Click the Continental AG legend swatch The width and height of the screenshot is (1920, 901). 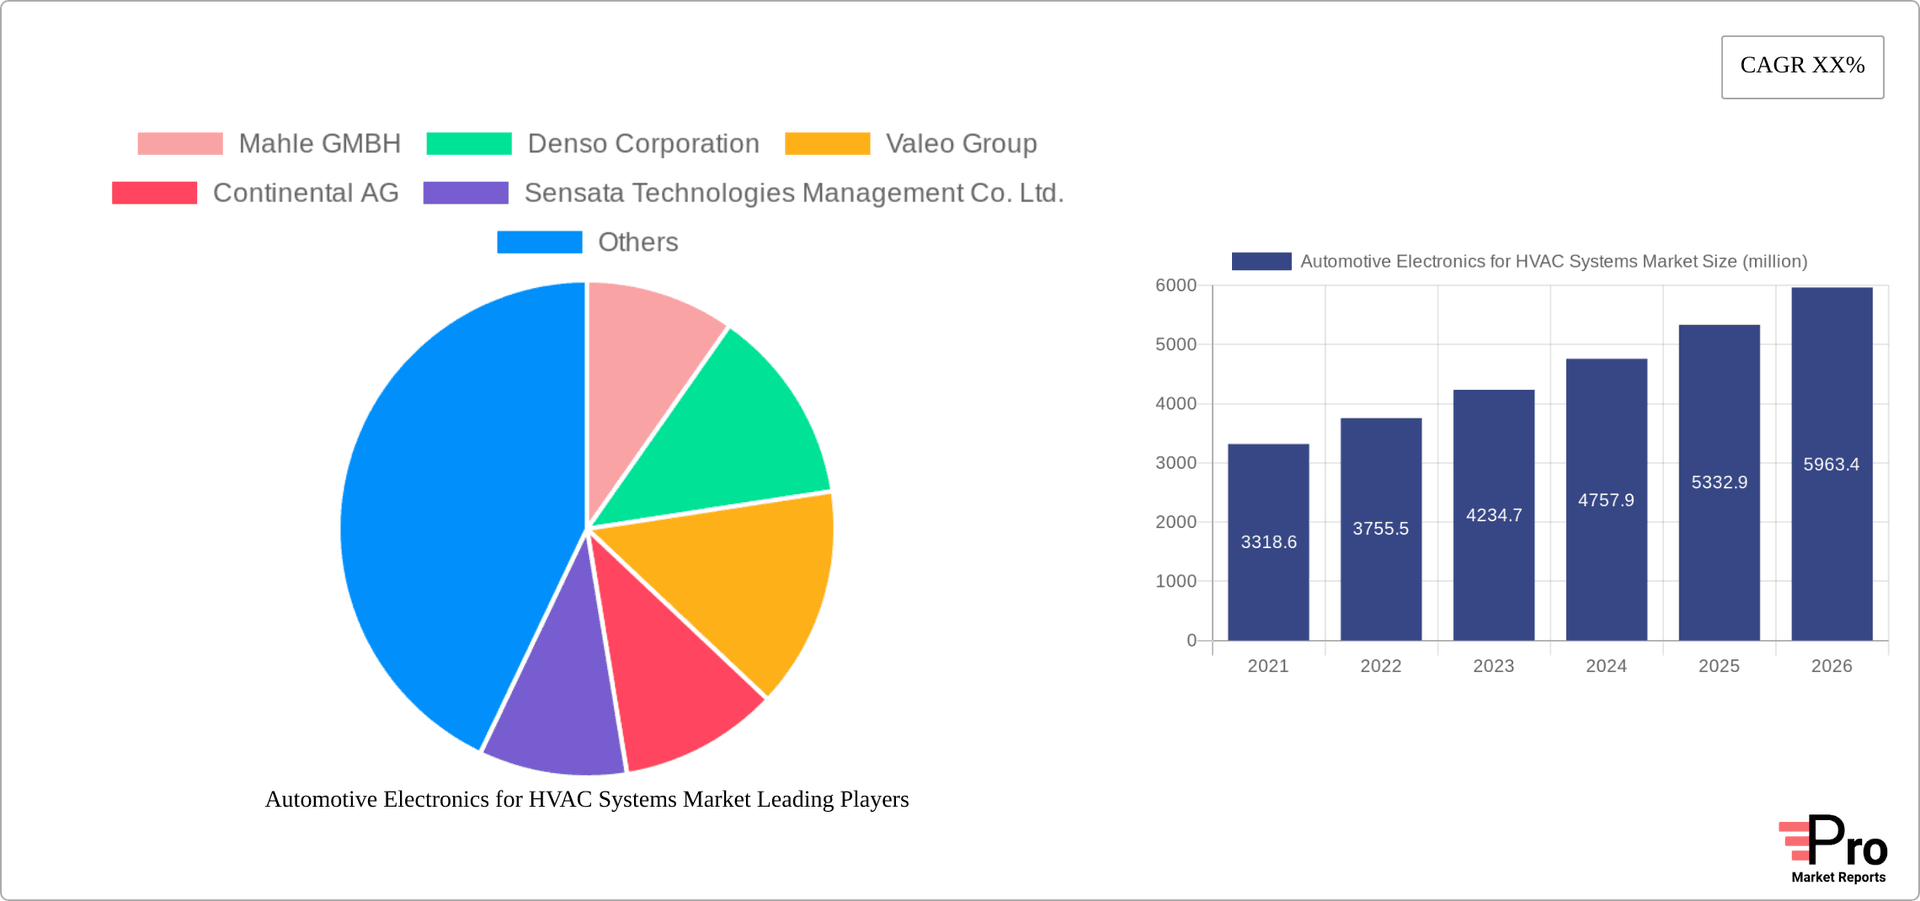tap(154, 192)
